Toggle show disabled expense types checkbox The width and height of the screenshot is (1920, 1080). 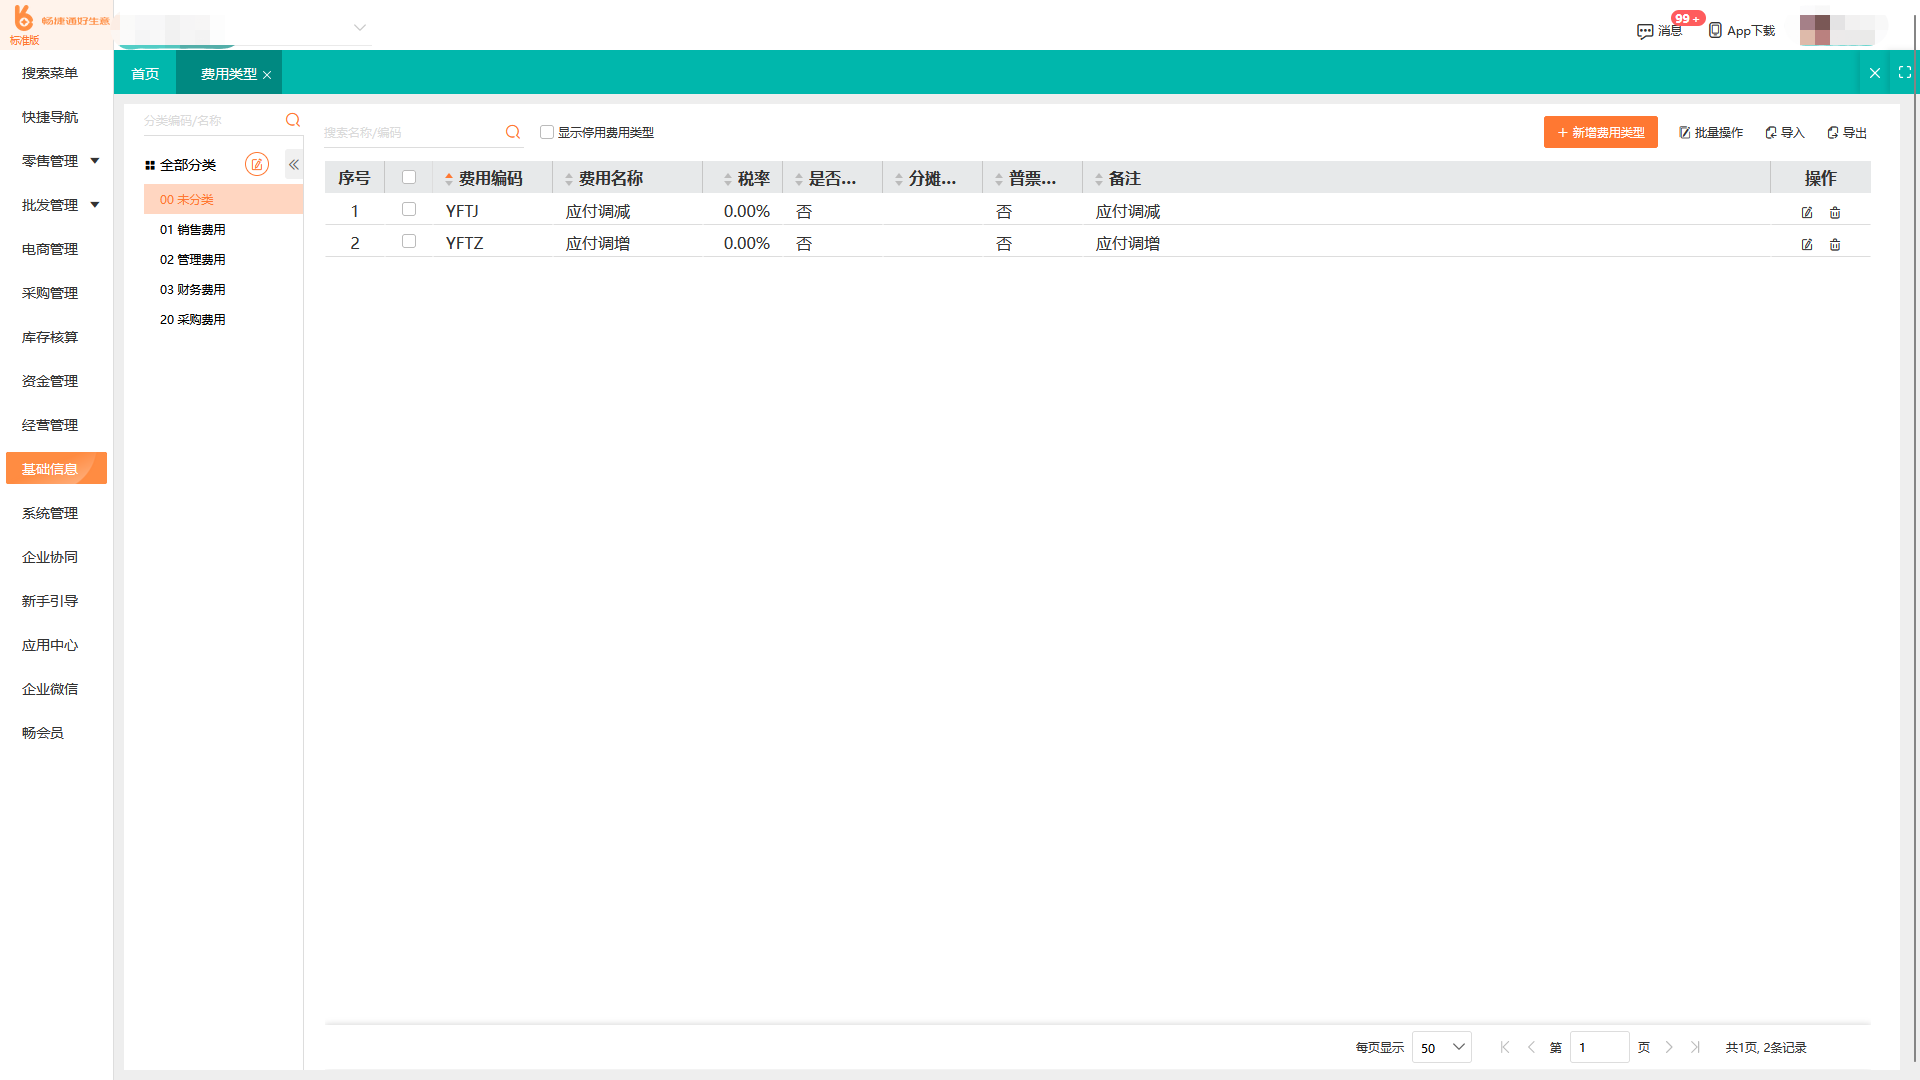(x=546, y=132)
